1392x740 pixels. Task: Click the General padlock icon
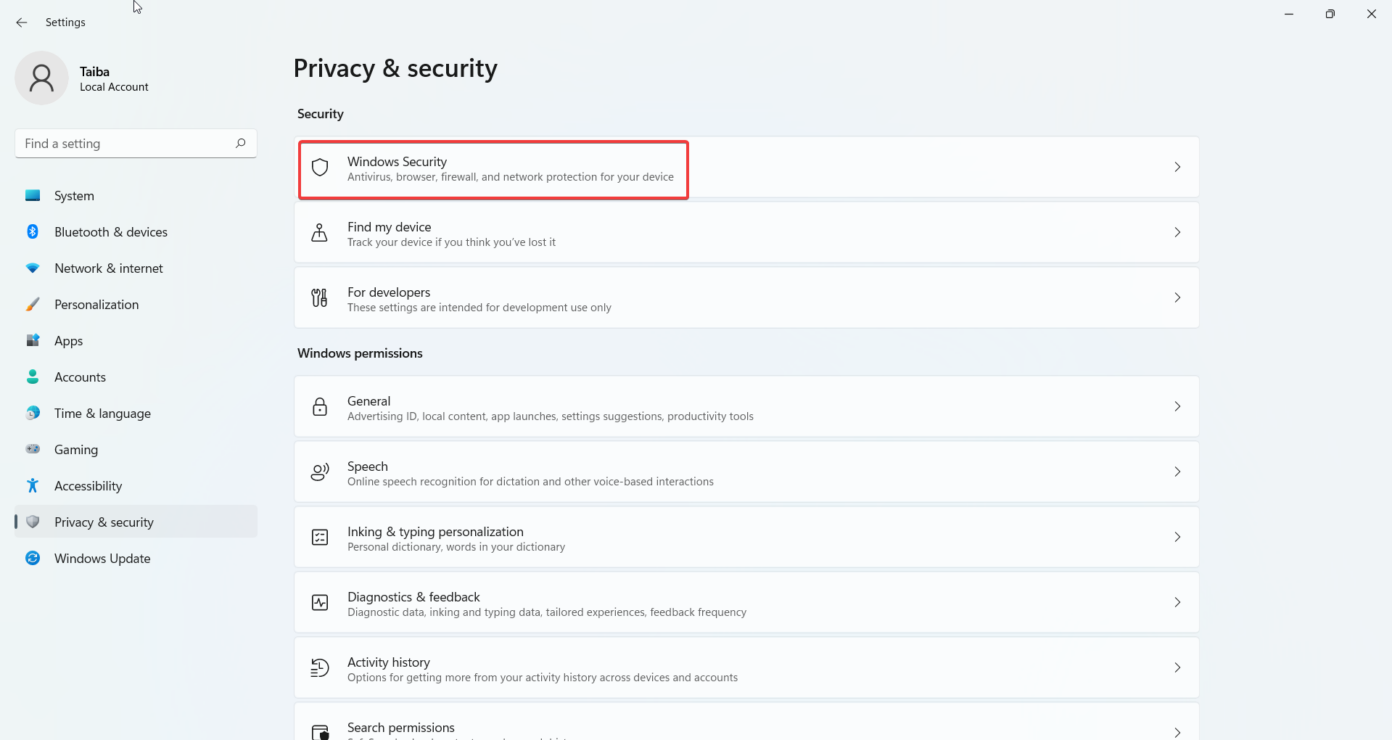pos(320,407)
